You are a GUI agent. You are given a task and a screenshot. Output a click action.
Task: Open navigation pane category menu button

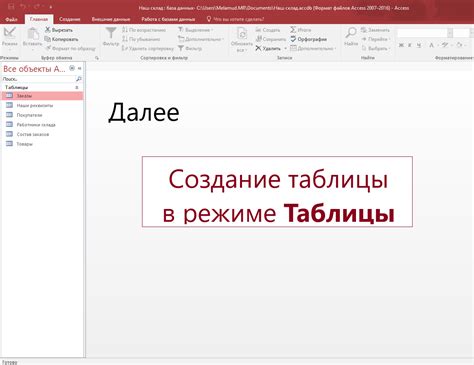pos(72,68)
